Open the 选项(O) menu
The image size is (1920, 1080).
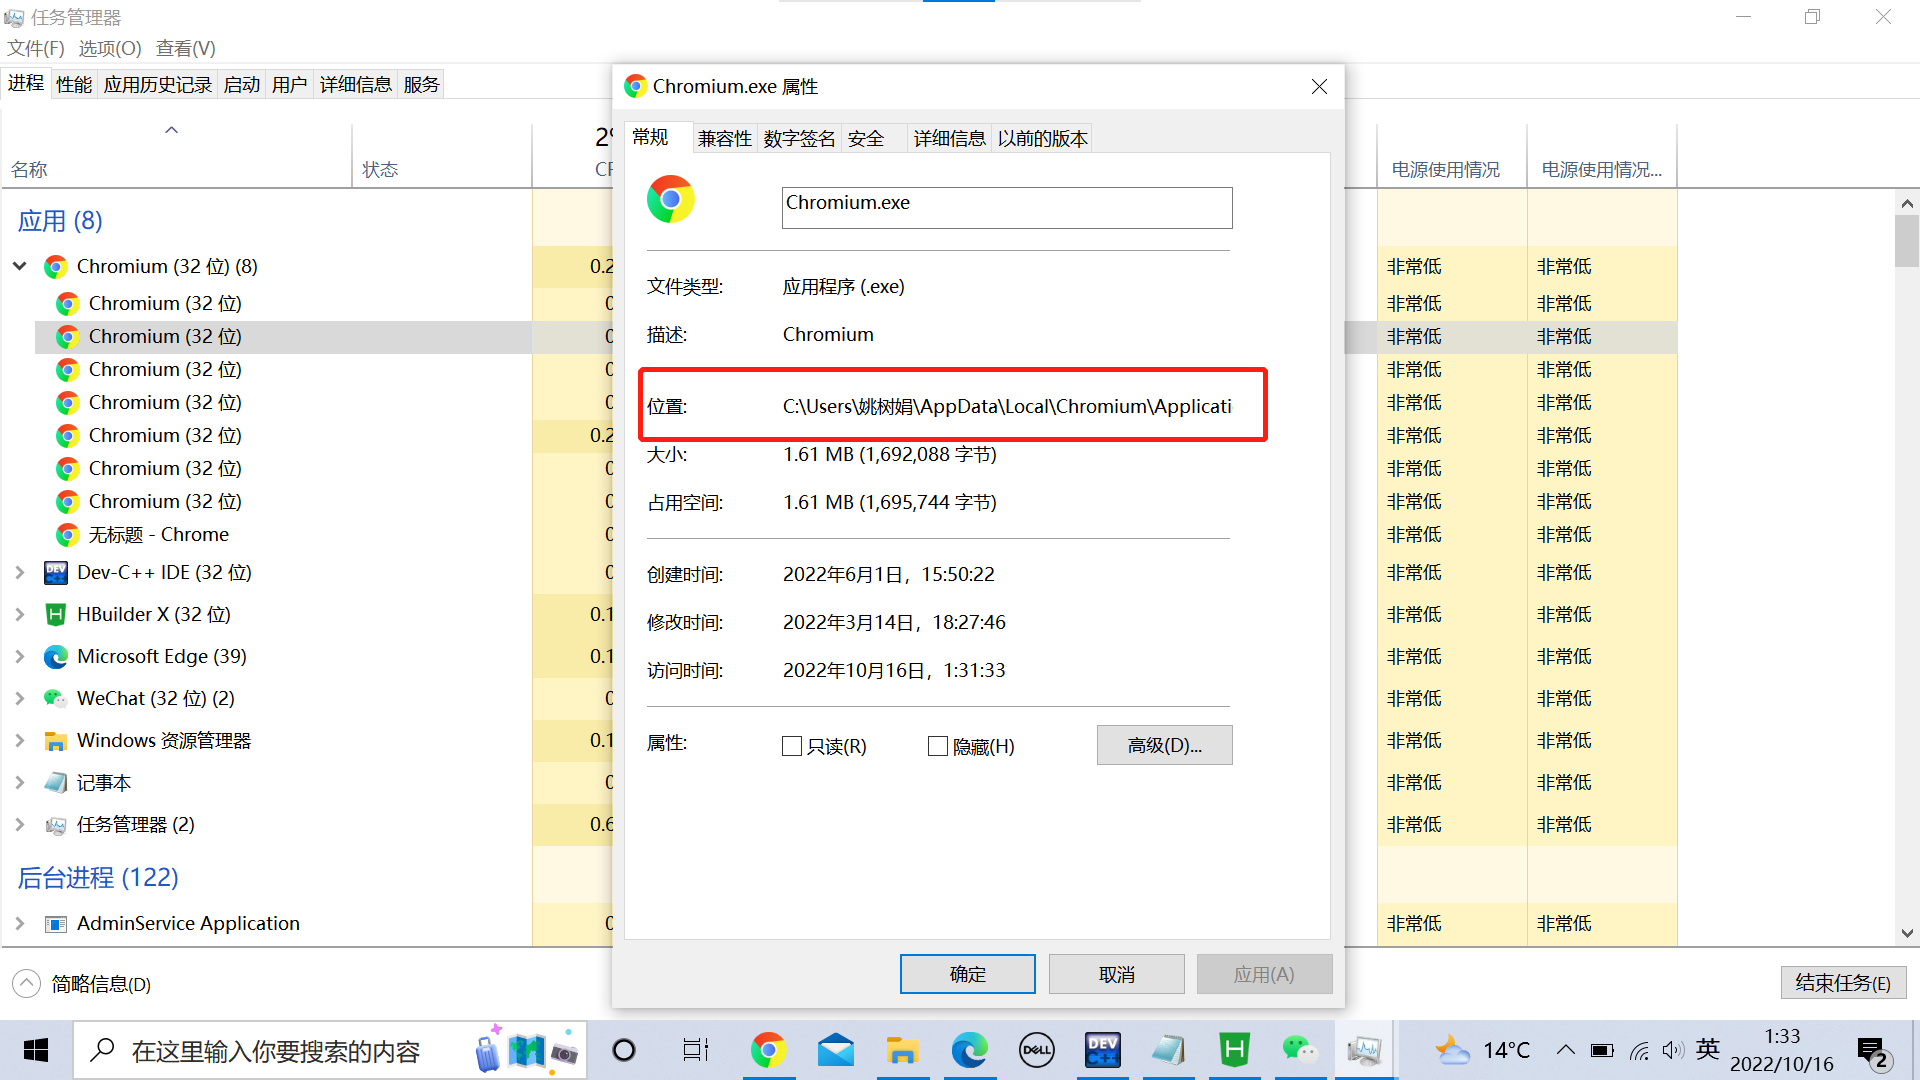coord(110,48)
